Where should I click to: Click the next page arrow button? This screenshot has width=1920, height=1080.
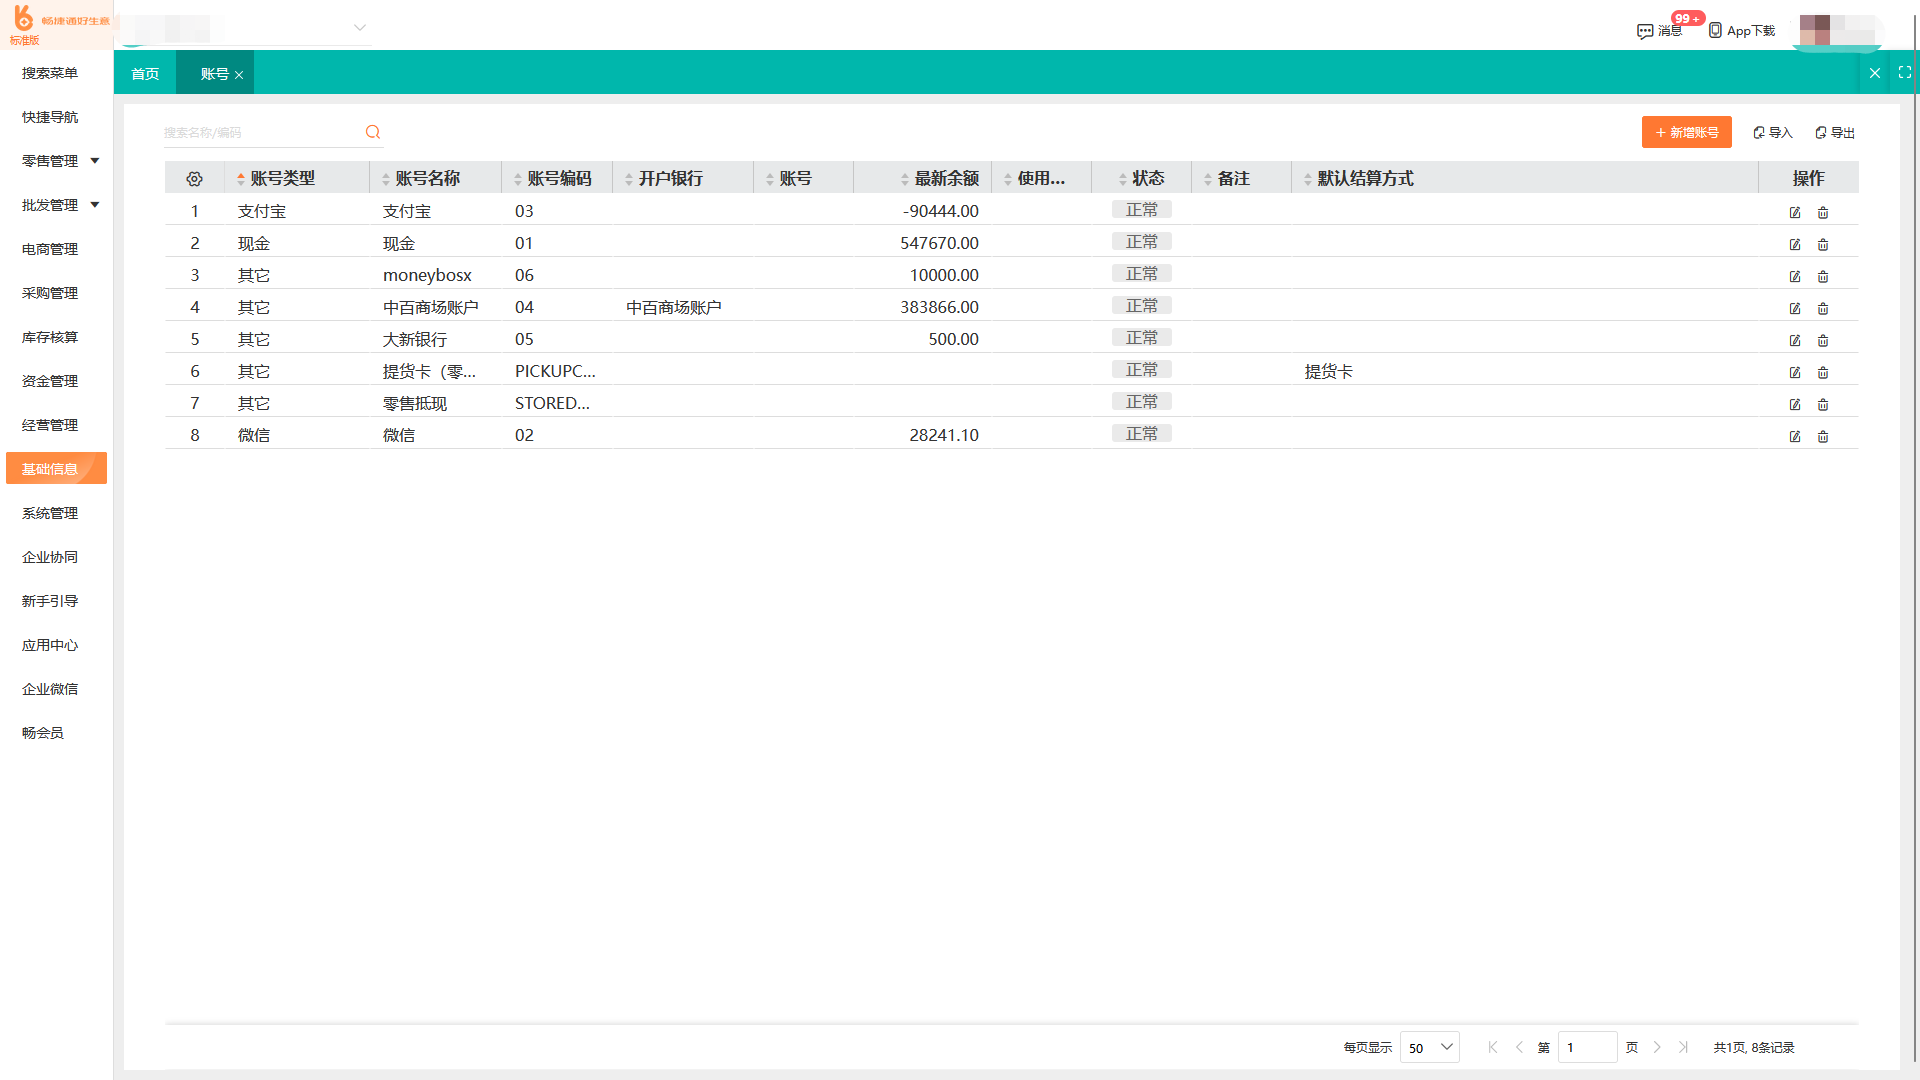tap(1656, 1047)
